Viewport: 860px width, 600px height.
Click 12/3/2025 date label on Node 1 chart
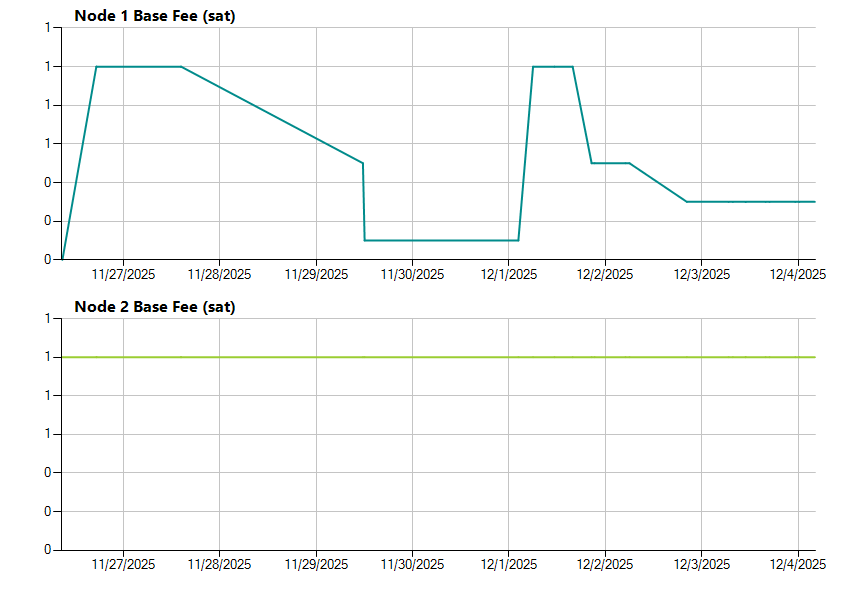(x=700, y=274)
